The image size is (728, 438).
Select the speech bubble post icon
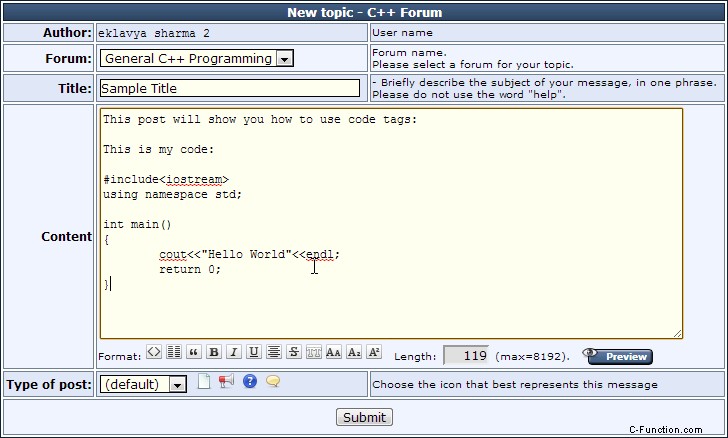point(272,382)
